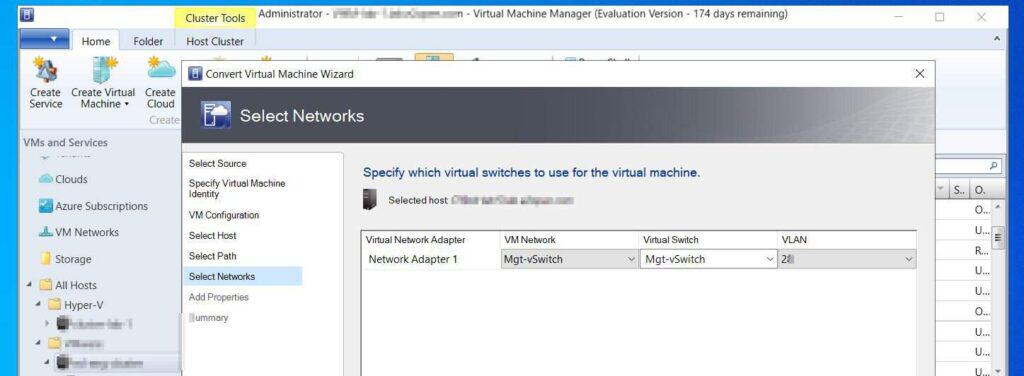Click the Network Adapter 1 cell
The image size is (1024, 376).
(430, 259)
